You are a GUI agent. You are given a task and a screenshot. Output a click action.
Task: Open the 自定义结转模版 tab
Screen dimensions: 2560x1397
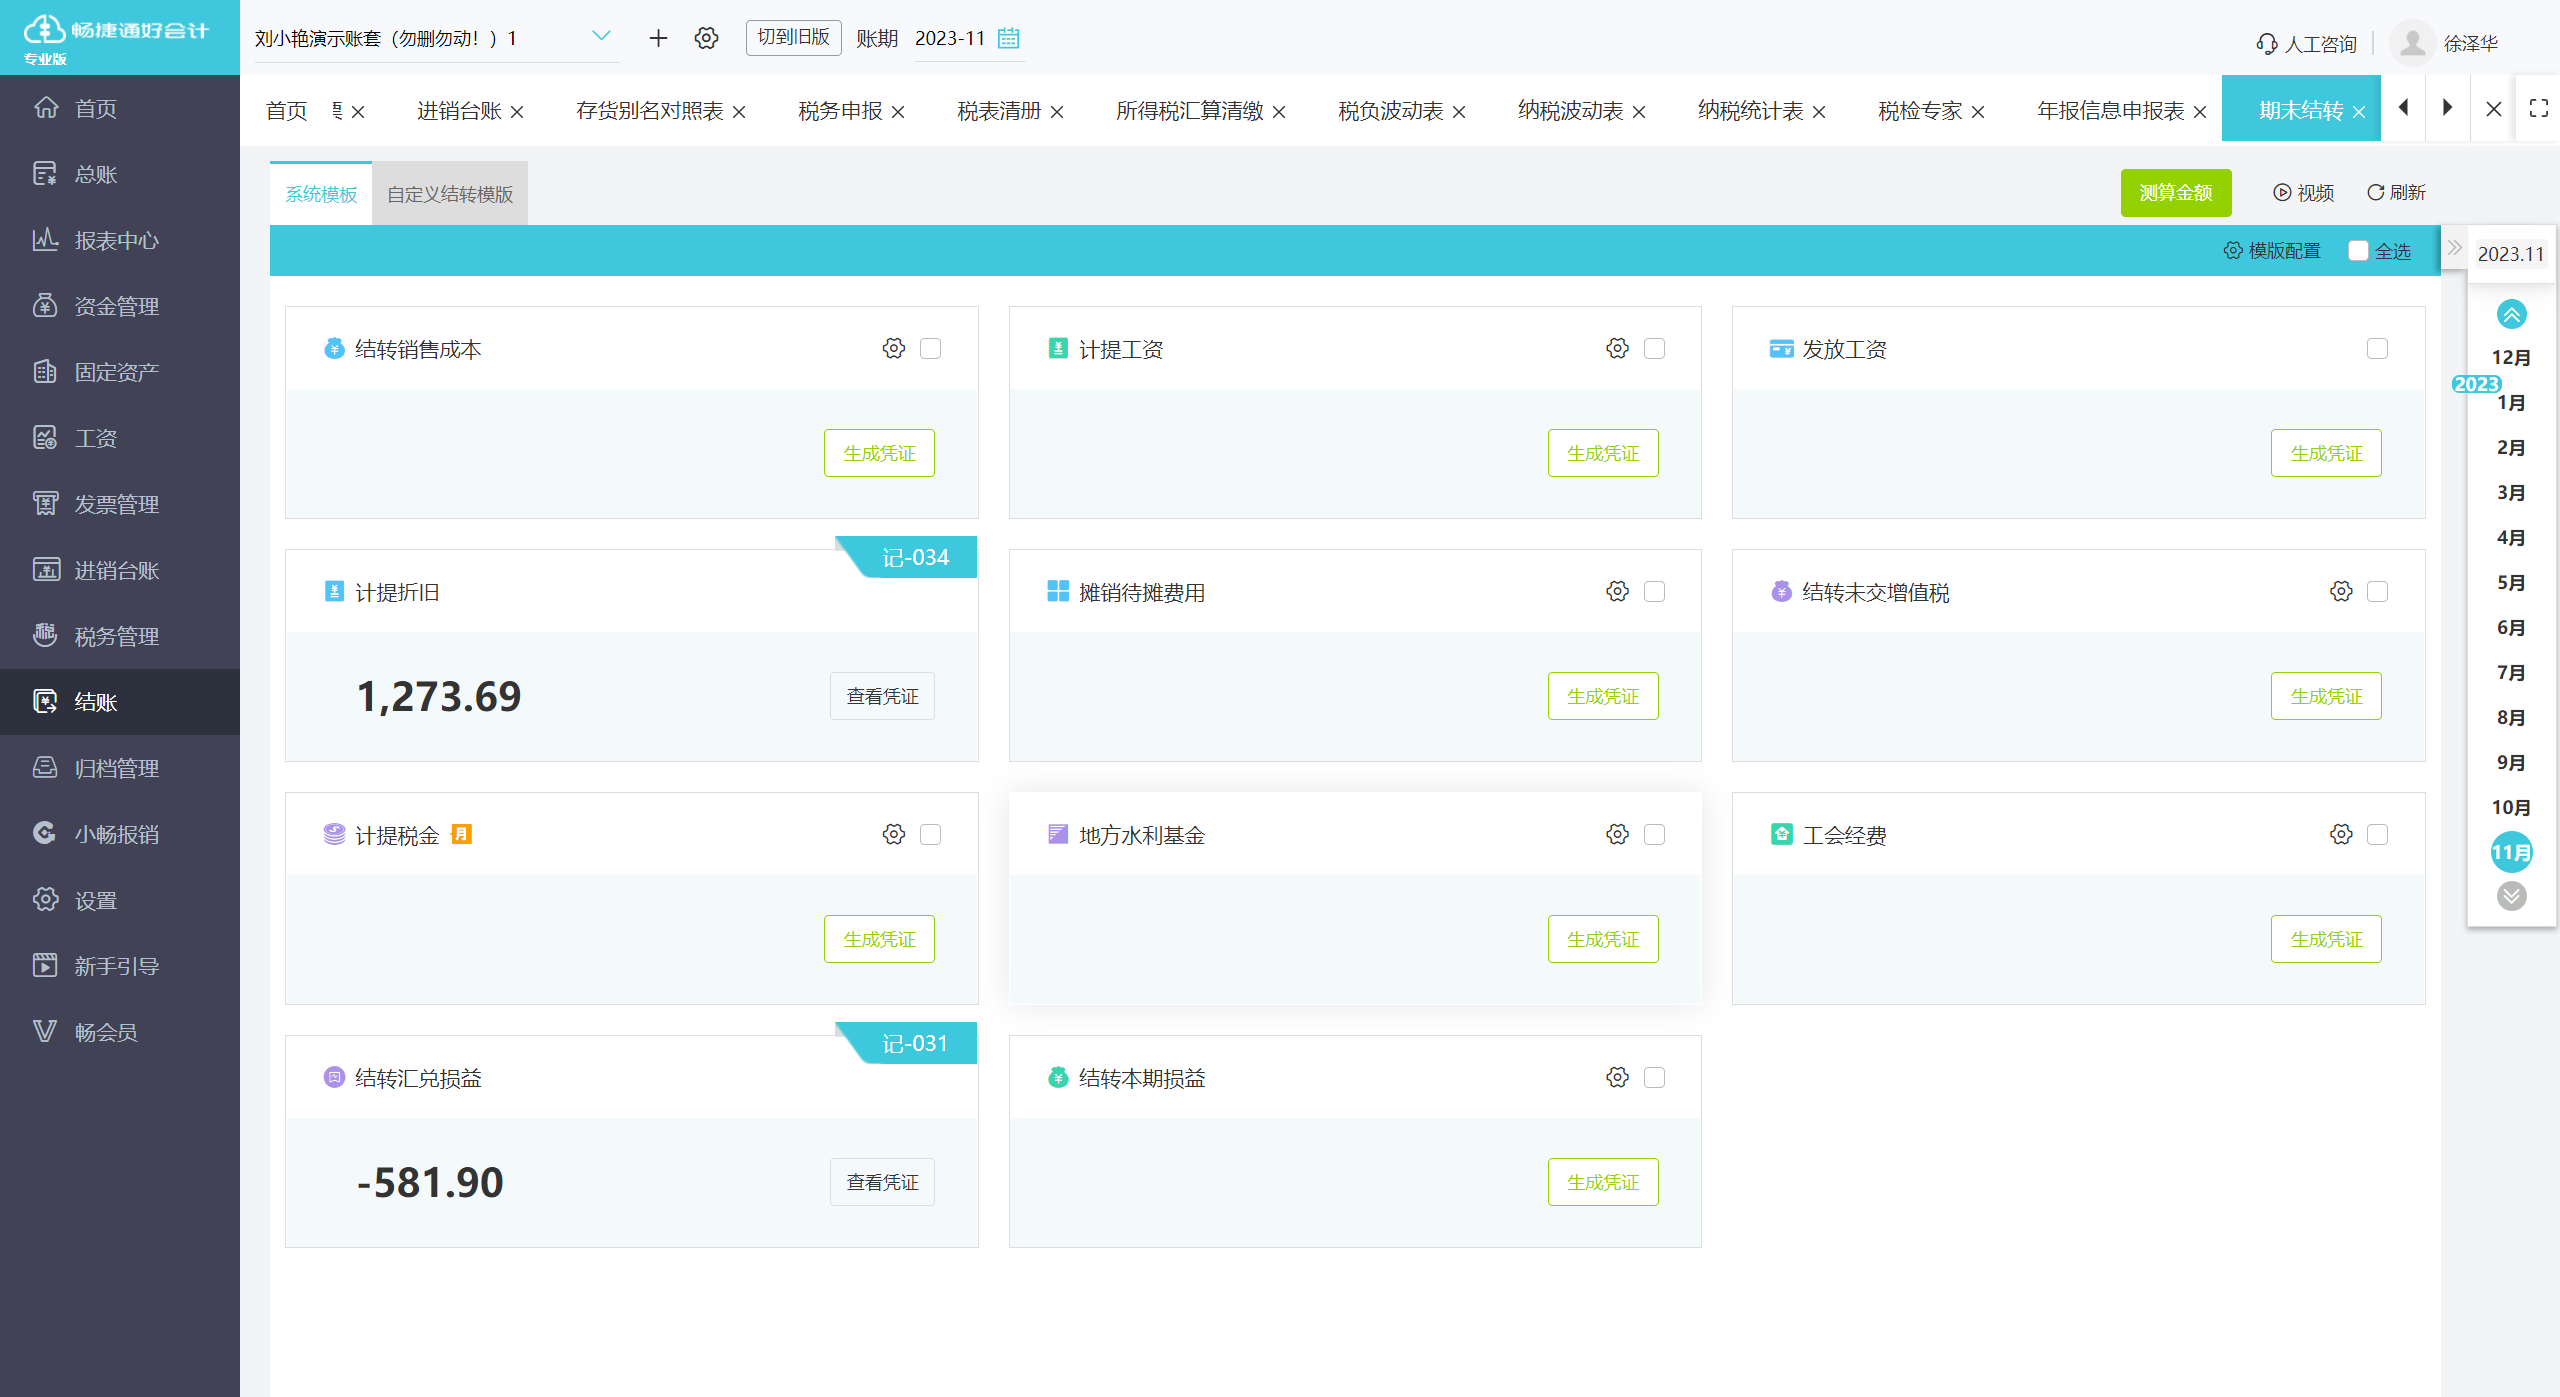(454, 193)
